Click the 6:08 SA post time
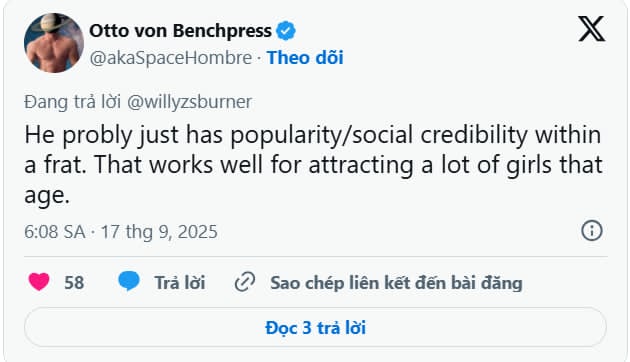630x362 pixels. [x=55, y=232]
